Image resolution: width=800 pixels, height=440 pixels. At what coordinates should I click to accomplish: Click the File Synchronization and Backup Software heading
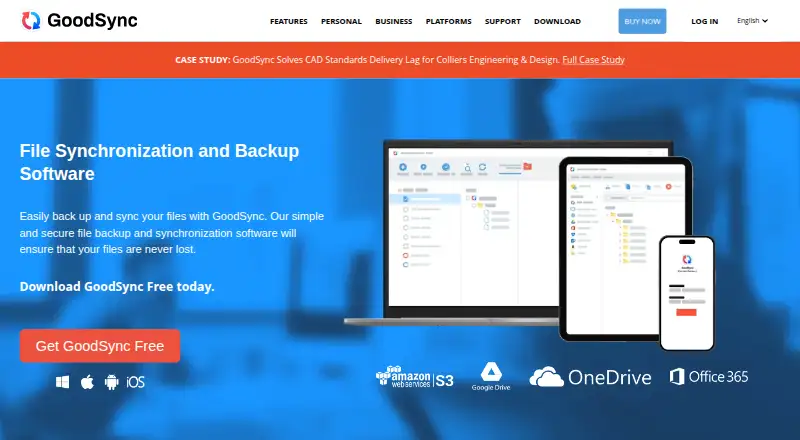coord(159,162)
